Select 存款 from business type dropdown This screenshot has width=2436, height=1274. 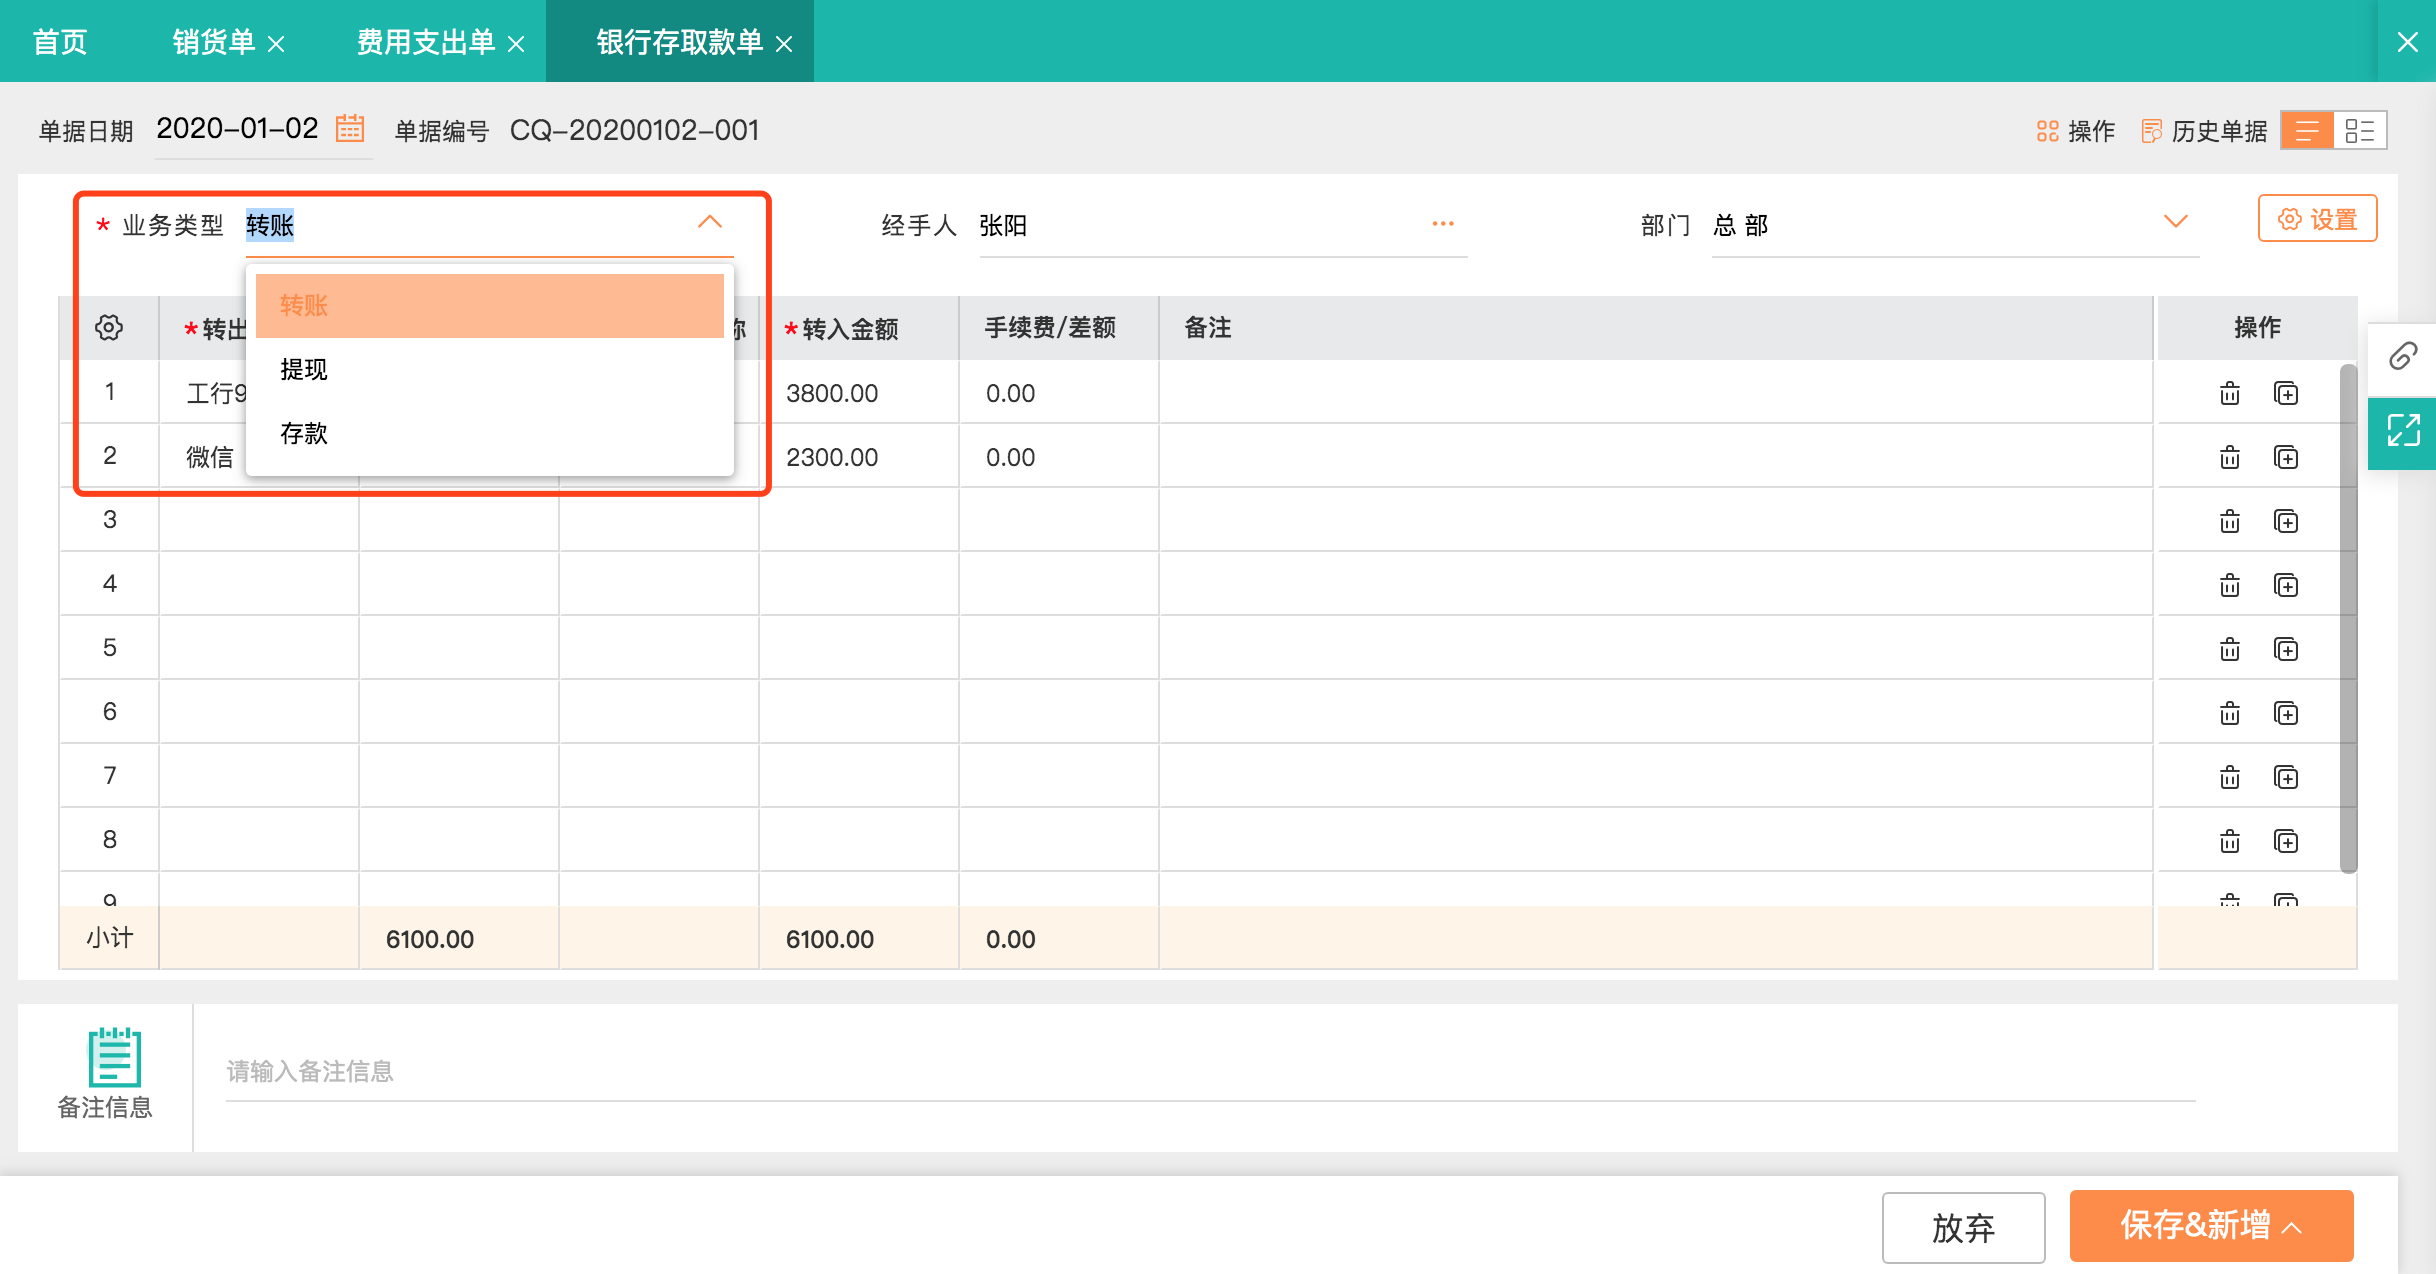click(x=306, y=432)
